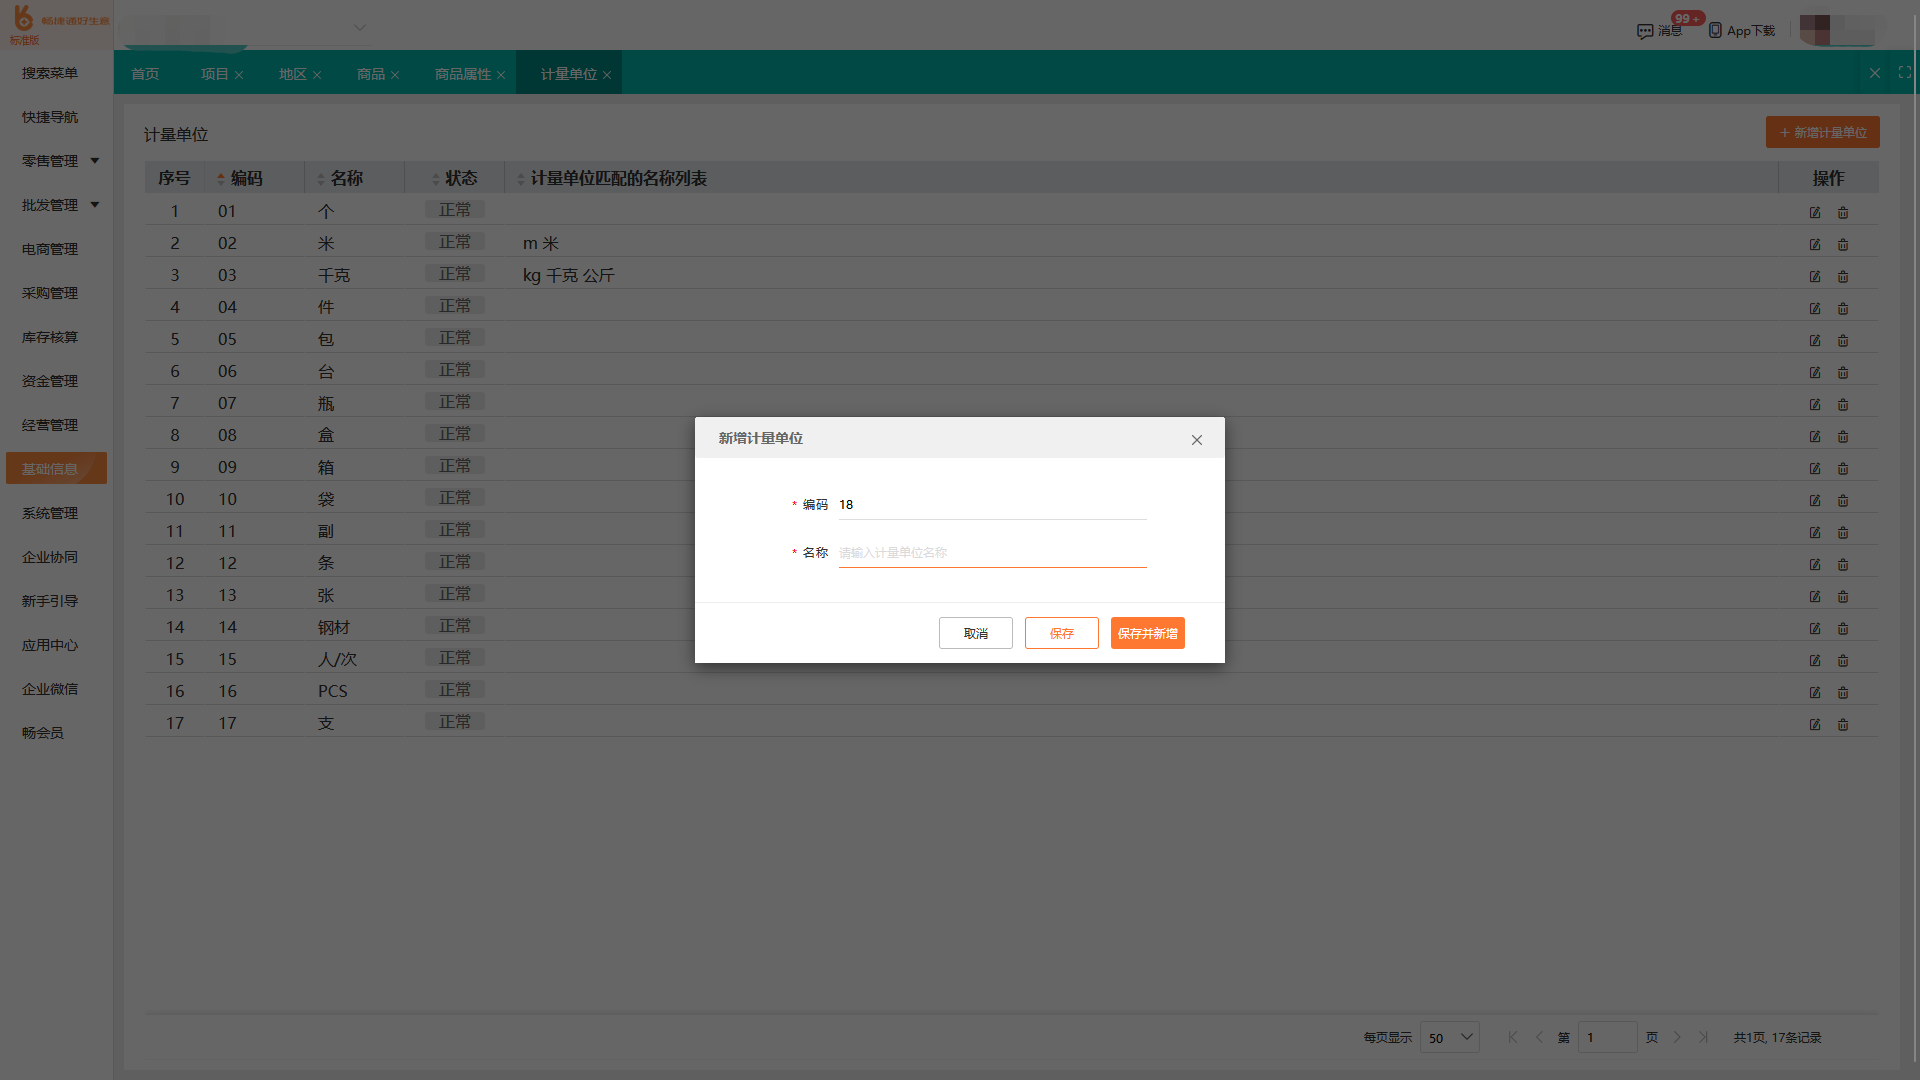The width and height of the screenshot is (1920, 1080).
Task: Click the 保存并新增 orange button
Action: coord(1145,633)
